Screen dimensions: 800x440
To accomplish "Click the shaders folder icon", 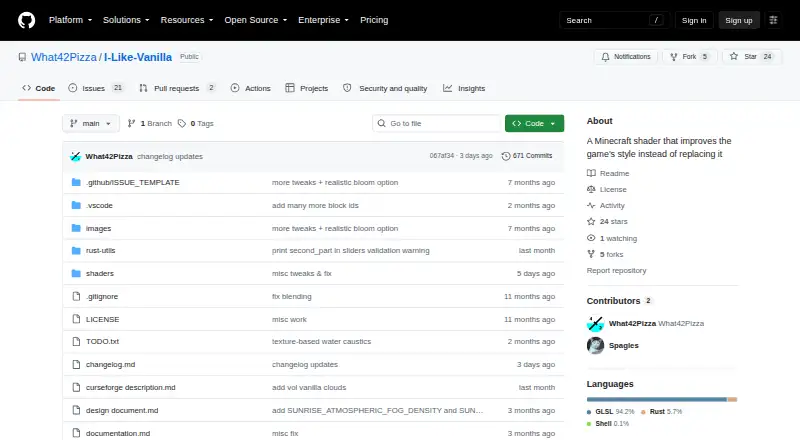I will pyautogui.click(x=76, y=274).
